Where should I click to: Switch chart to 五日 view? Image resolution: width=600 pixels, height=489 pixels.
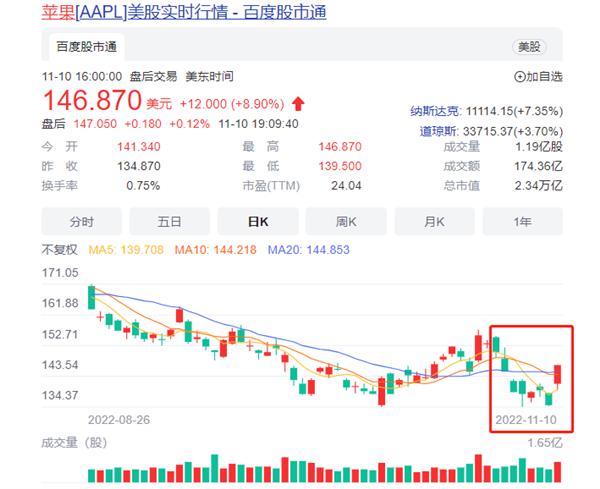click(170, 222)
